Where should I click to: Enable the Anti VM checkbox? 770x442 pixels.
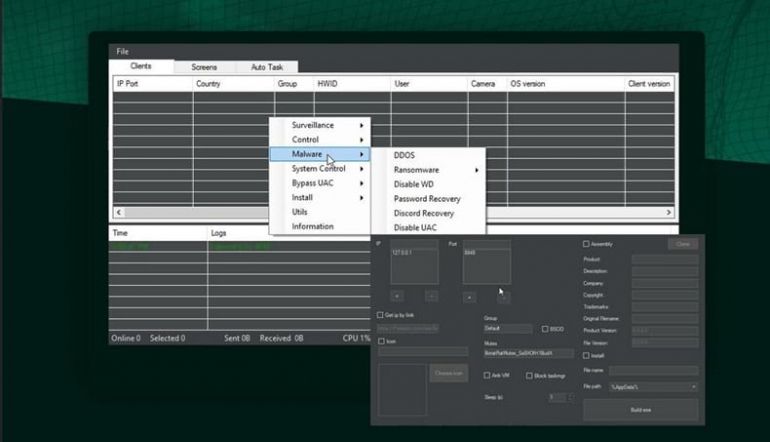[487, 375]
